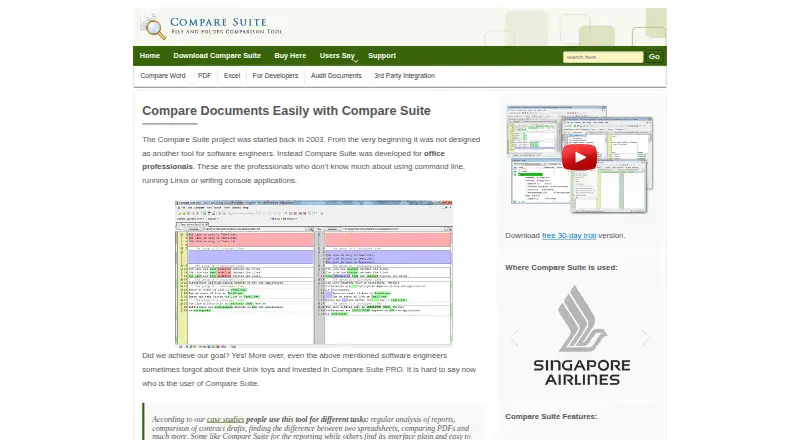Open the Home menu item
Viewport: 800px width, 440px height.
tap(149, 56)
